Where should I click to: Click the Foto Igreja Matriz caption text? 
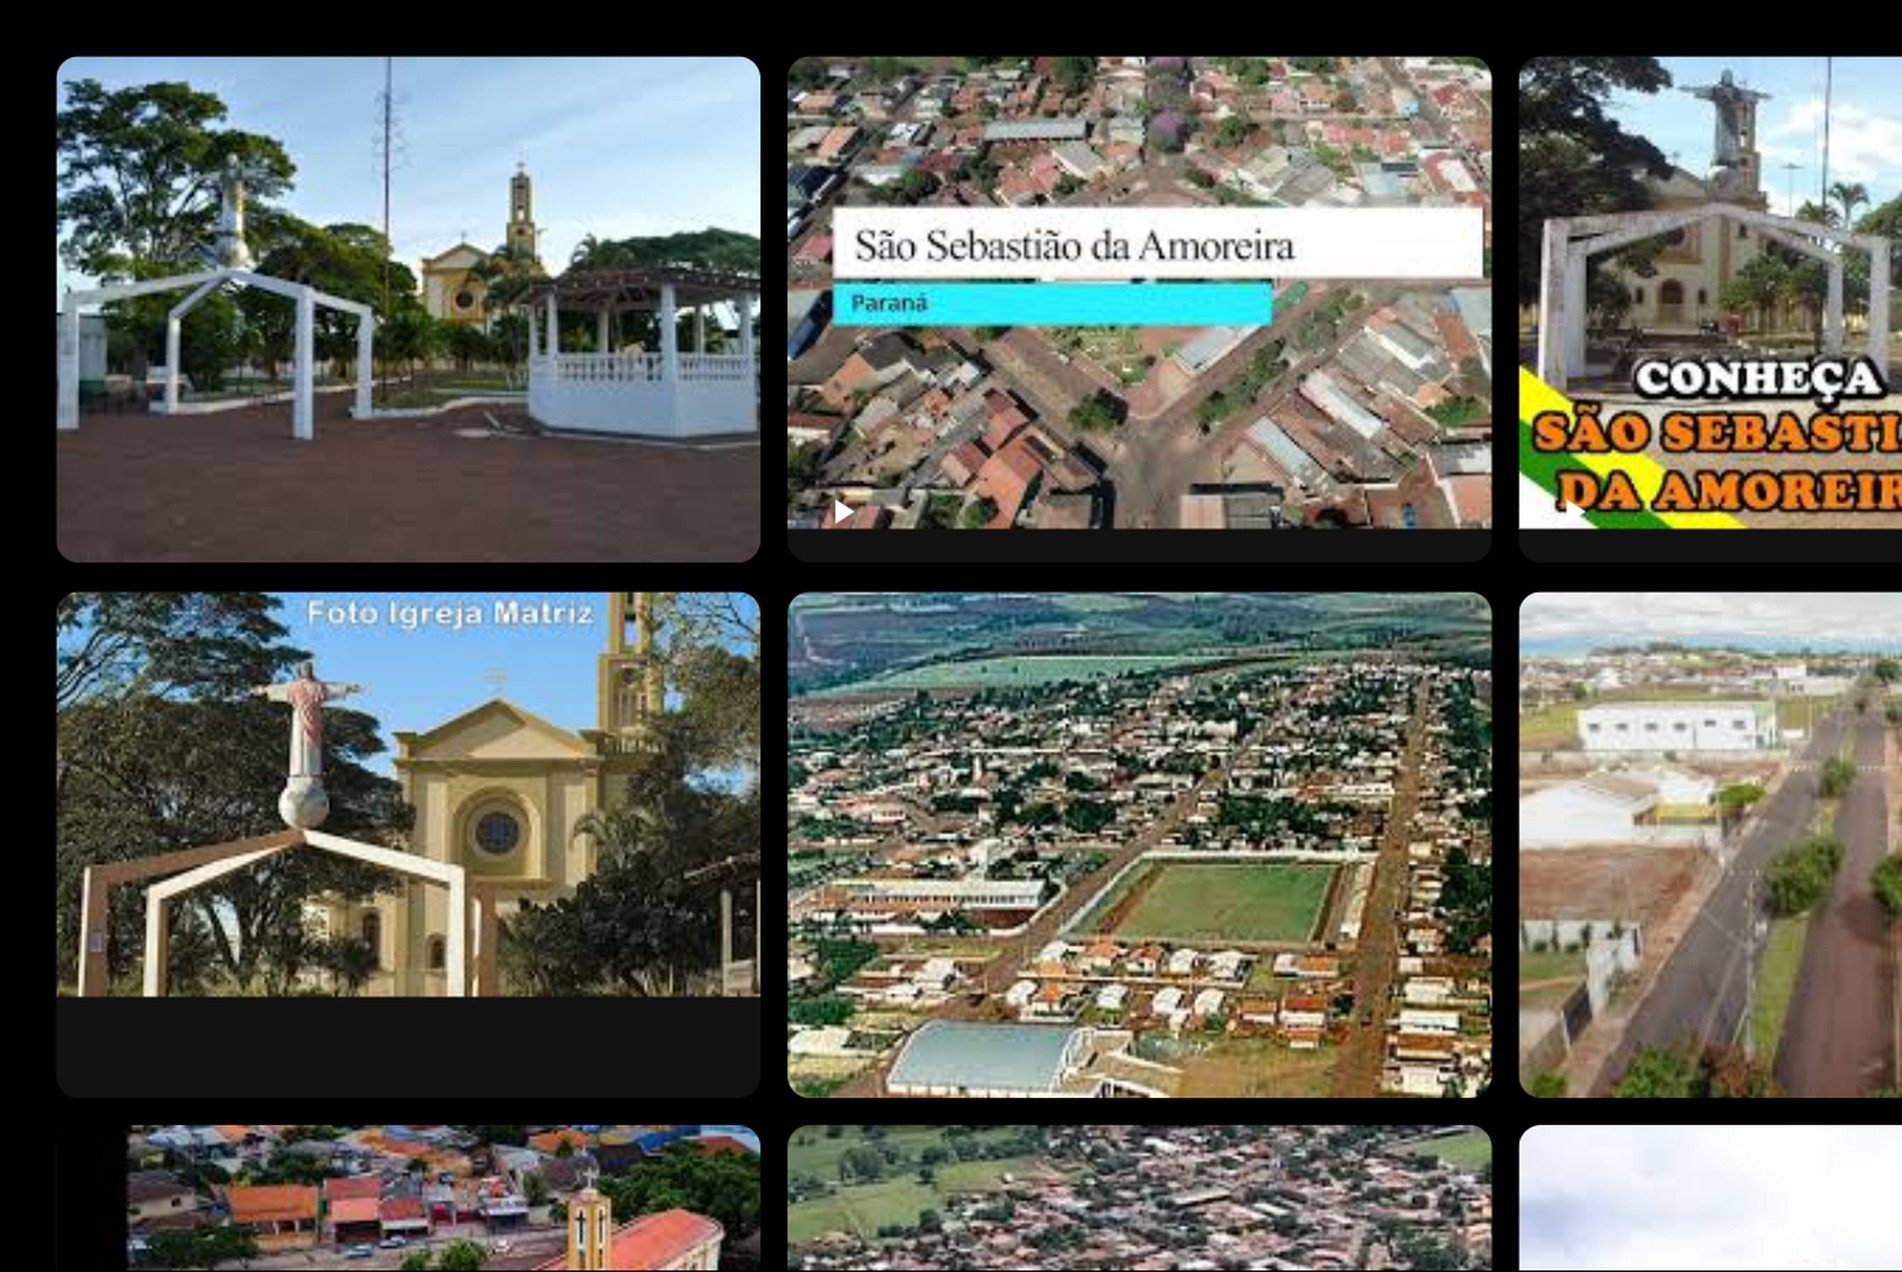pos(449,612)
